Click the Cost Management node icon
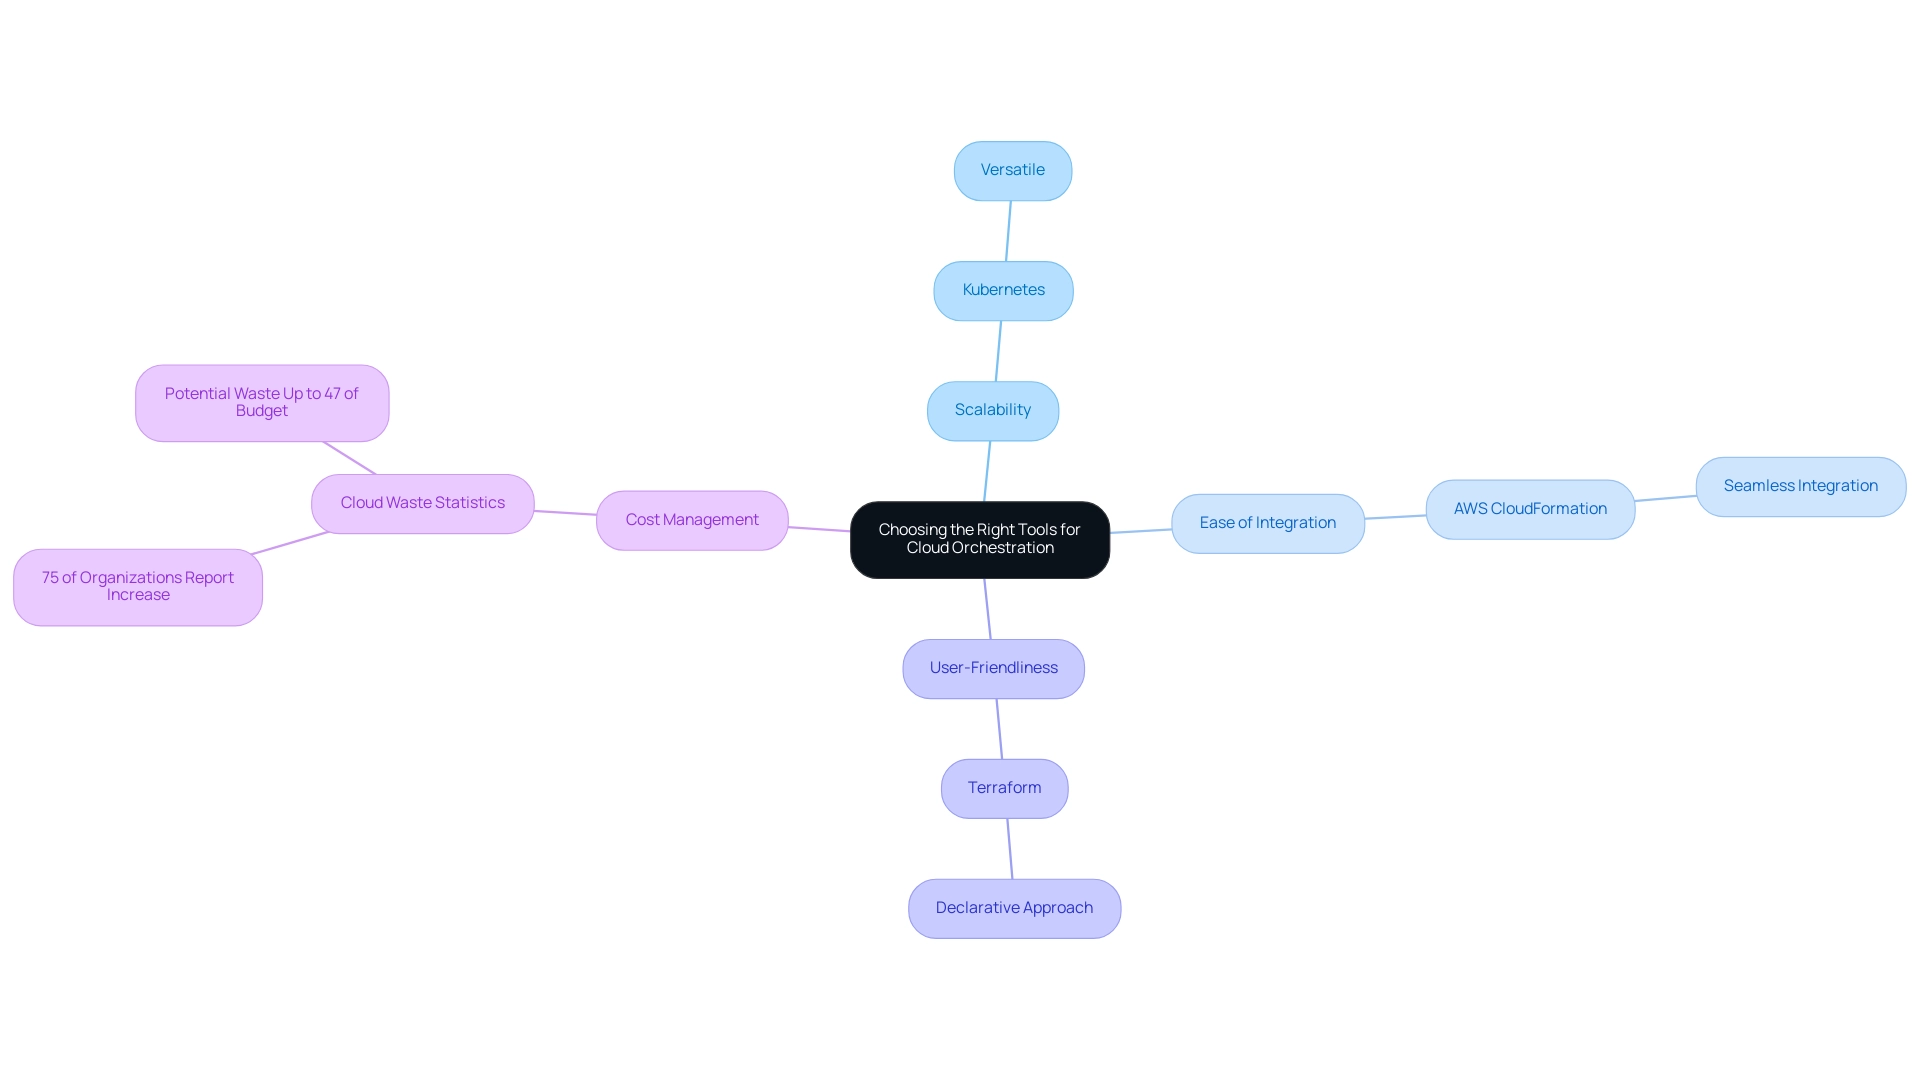Image resolution: width=1920 pixels, height=1083 pixels. click(691, 518)
